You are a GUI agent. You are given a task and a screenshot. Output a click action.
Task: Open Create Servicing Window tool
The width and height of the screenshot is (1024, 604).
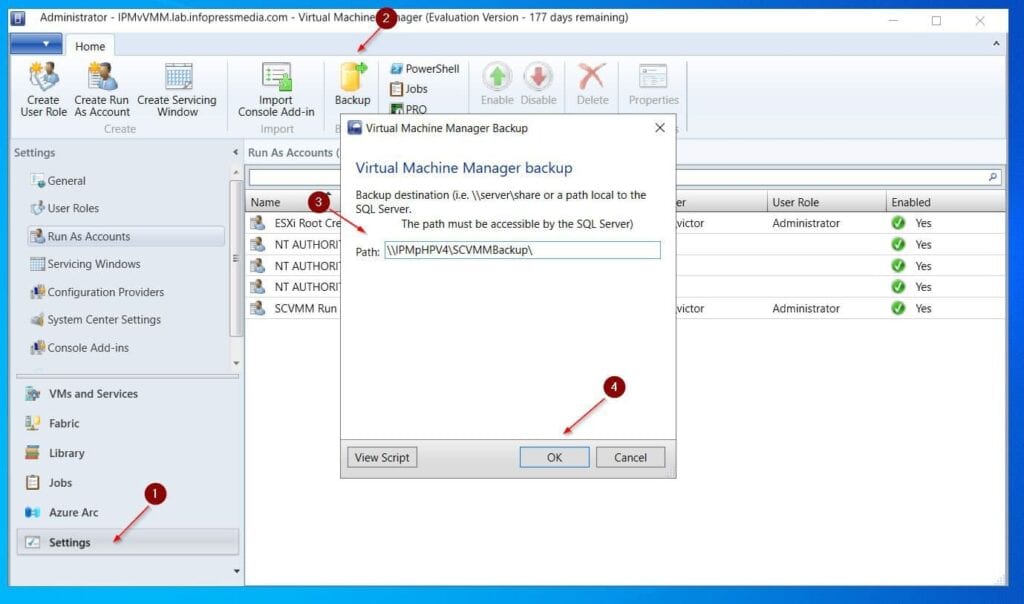pos(177,89)
